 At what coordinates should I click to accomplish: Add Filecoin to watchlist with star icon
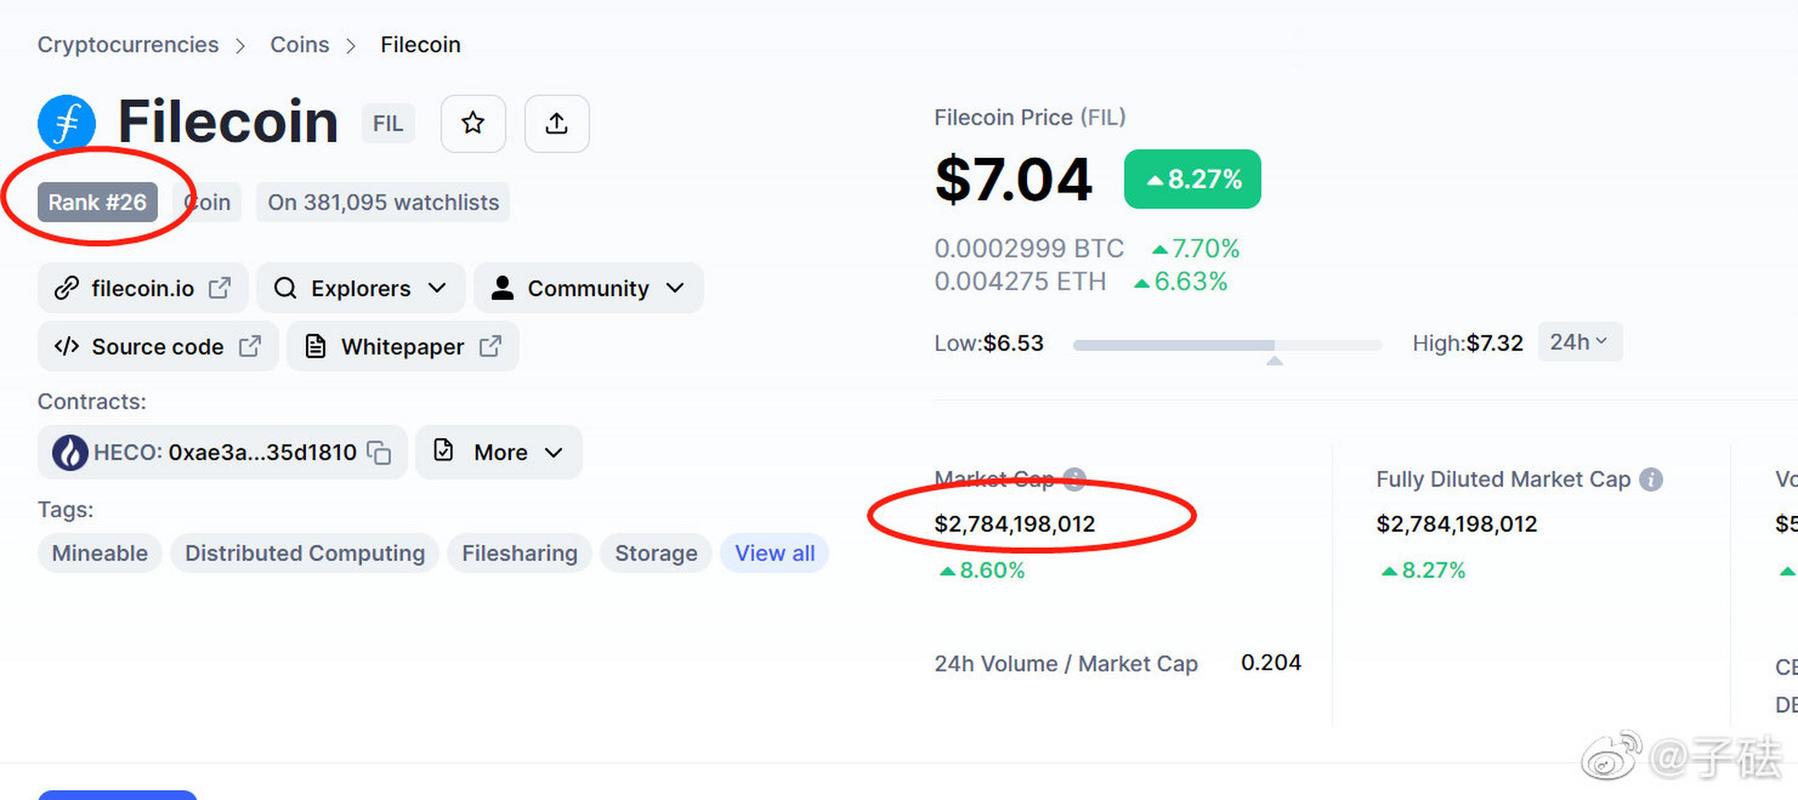pyautogui.click(x=473, y=124)
